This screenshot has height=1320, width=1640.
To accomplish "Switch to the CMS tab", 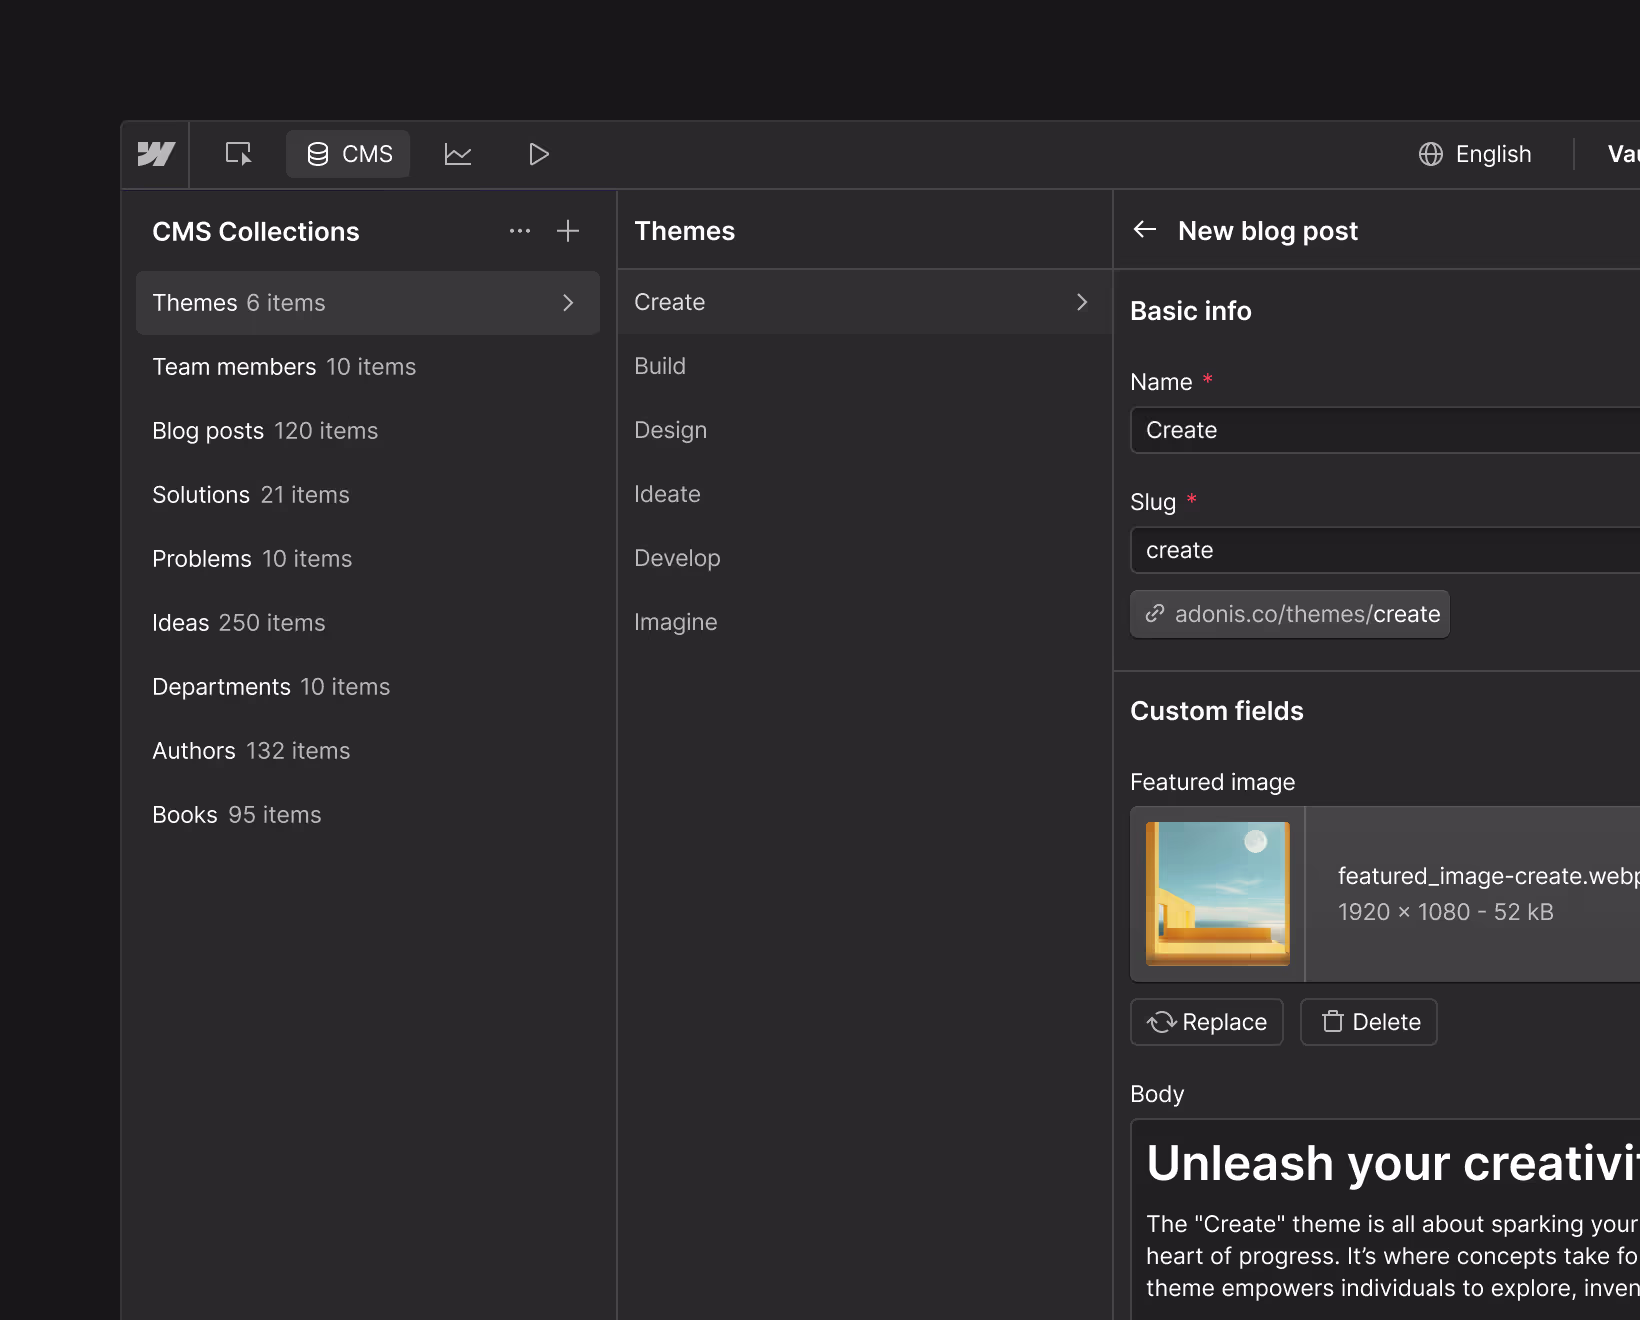I will tap(349, 154).
